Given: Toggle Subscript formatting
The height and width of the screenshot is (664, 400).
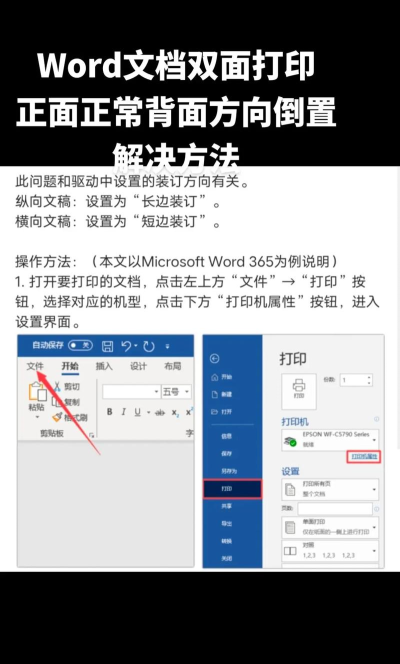Looking at the screenshot, I should coord(175,412).
